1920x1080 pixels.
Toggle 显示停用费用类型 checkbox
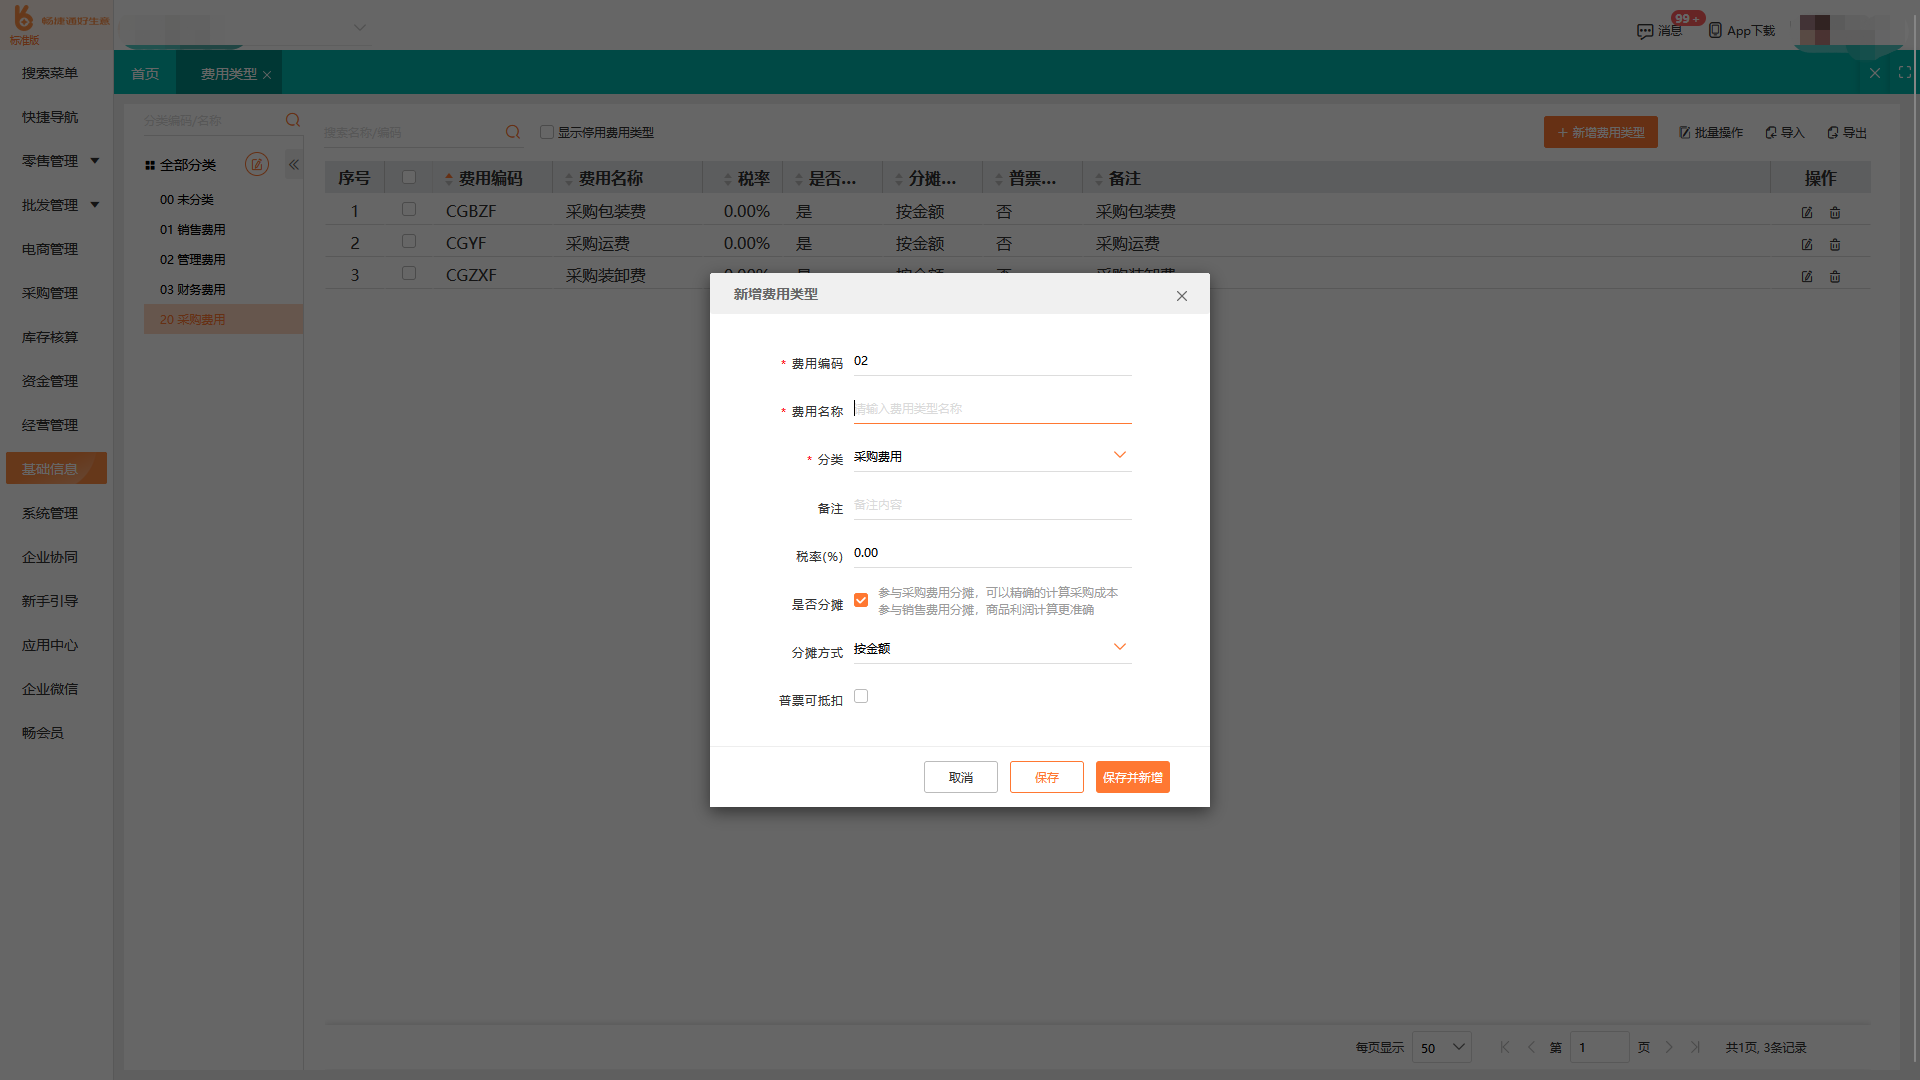[546, 132]
